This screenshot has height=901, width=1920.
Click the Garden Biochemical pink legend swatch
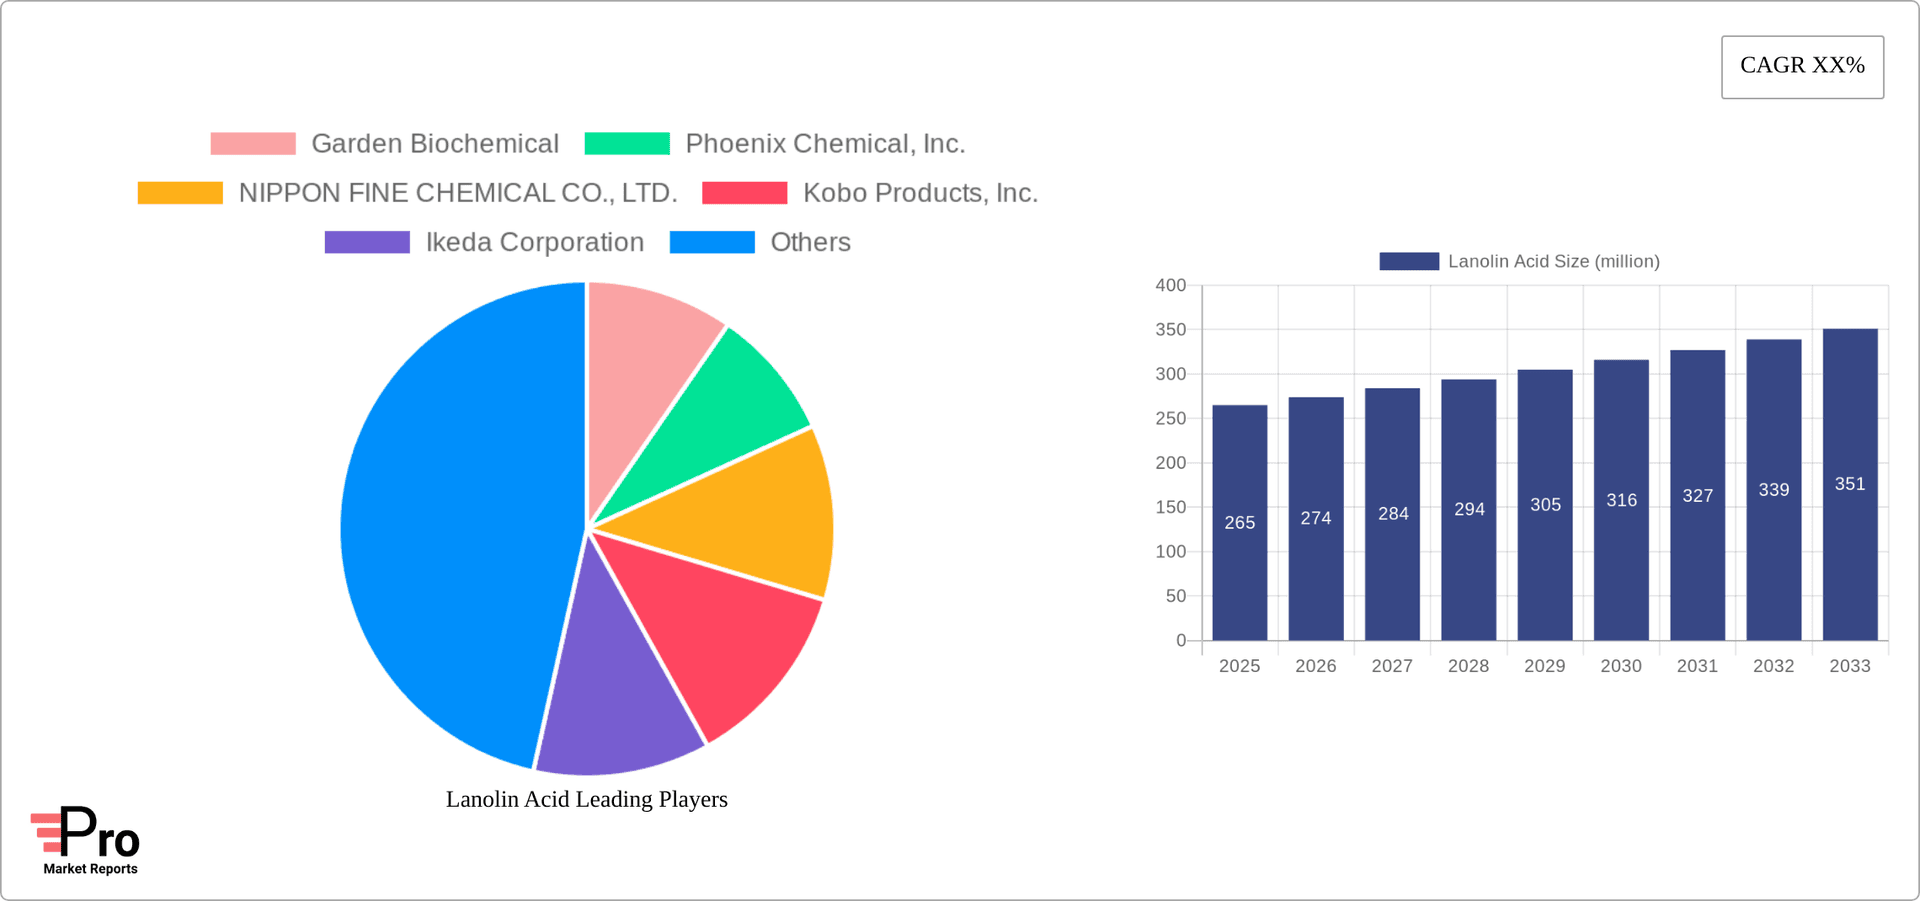[x=252, y=143]
